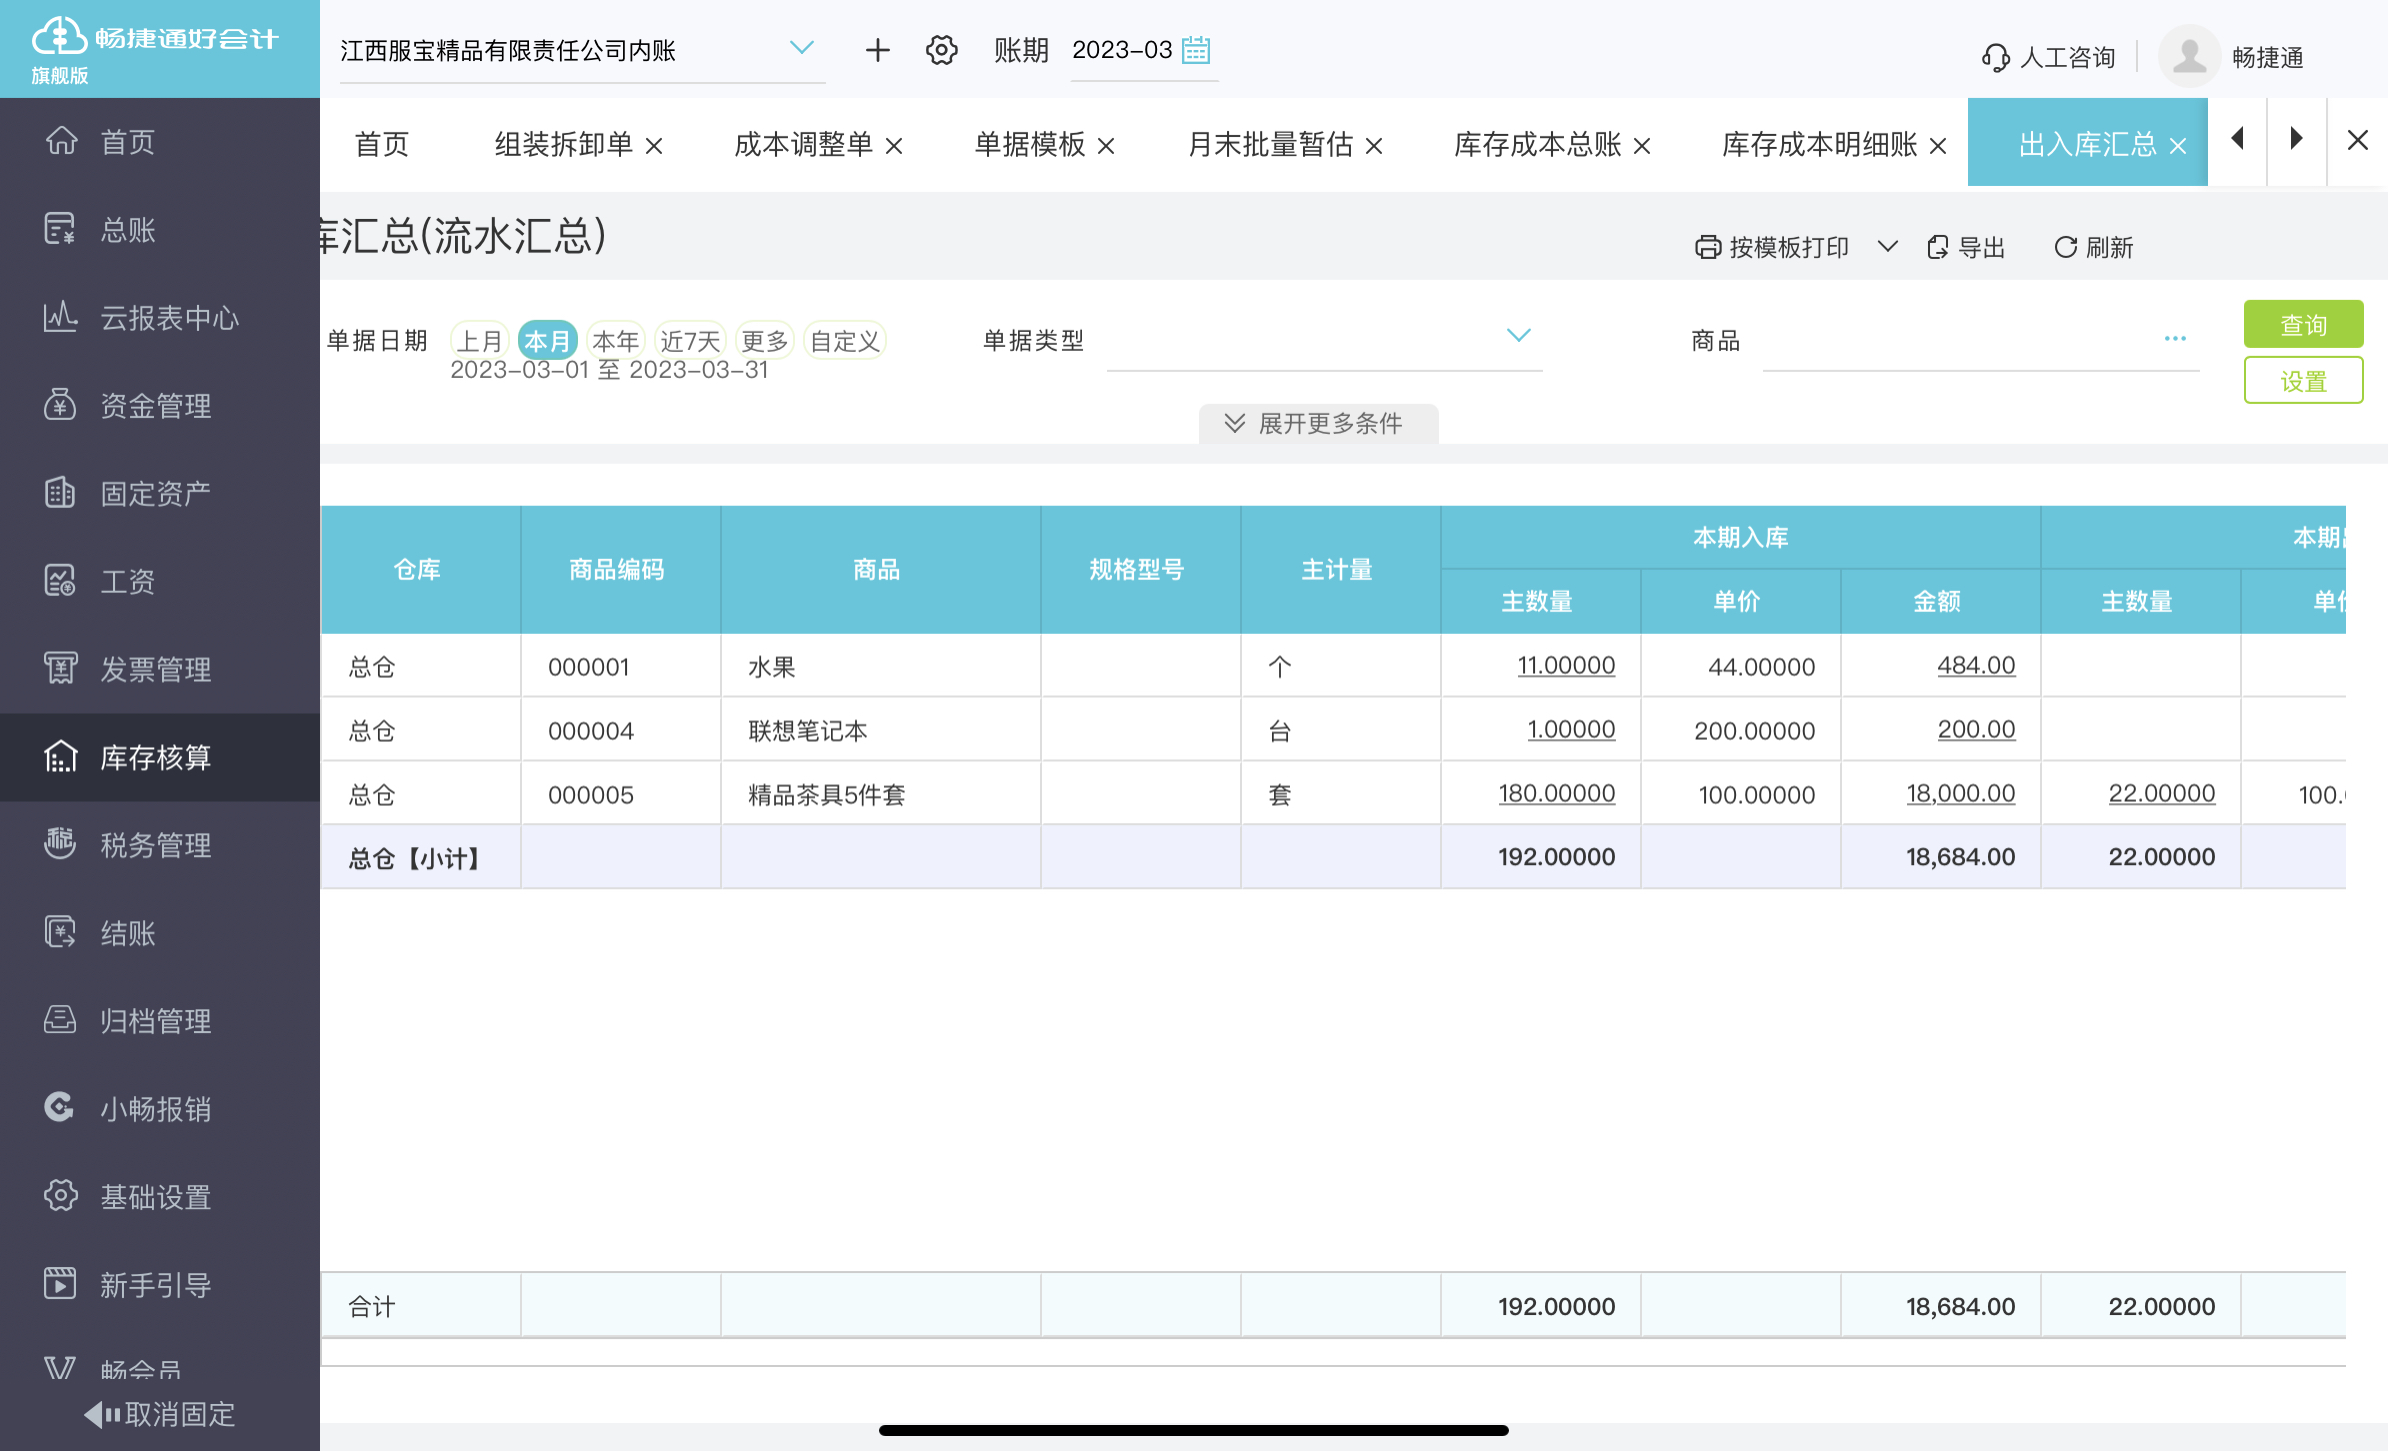The image size is (2388, 1451).
Task: Select the 本月 date filter tab
Action: point(546,338)
